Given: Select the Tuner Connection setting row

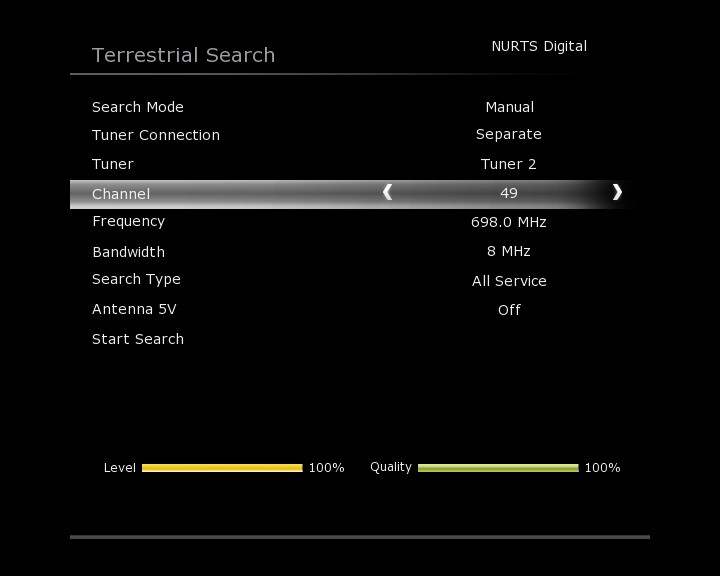Looking at the screenshot, I should 156,135.
